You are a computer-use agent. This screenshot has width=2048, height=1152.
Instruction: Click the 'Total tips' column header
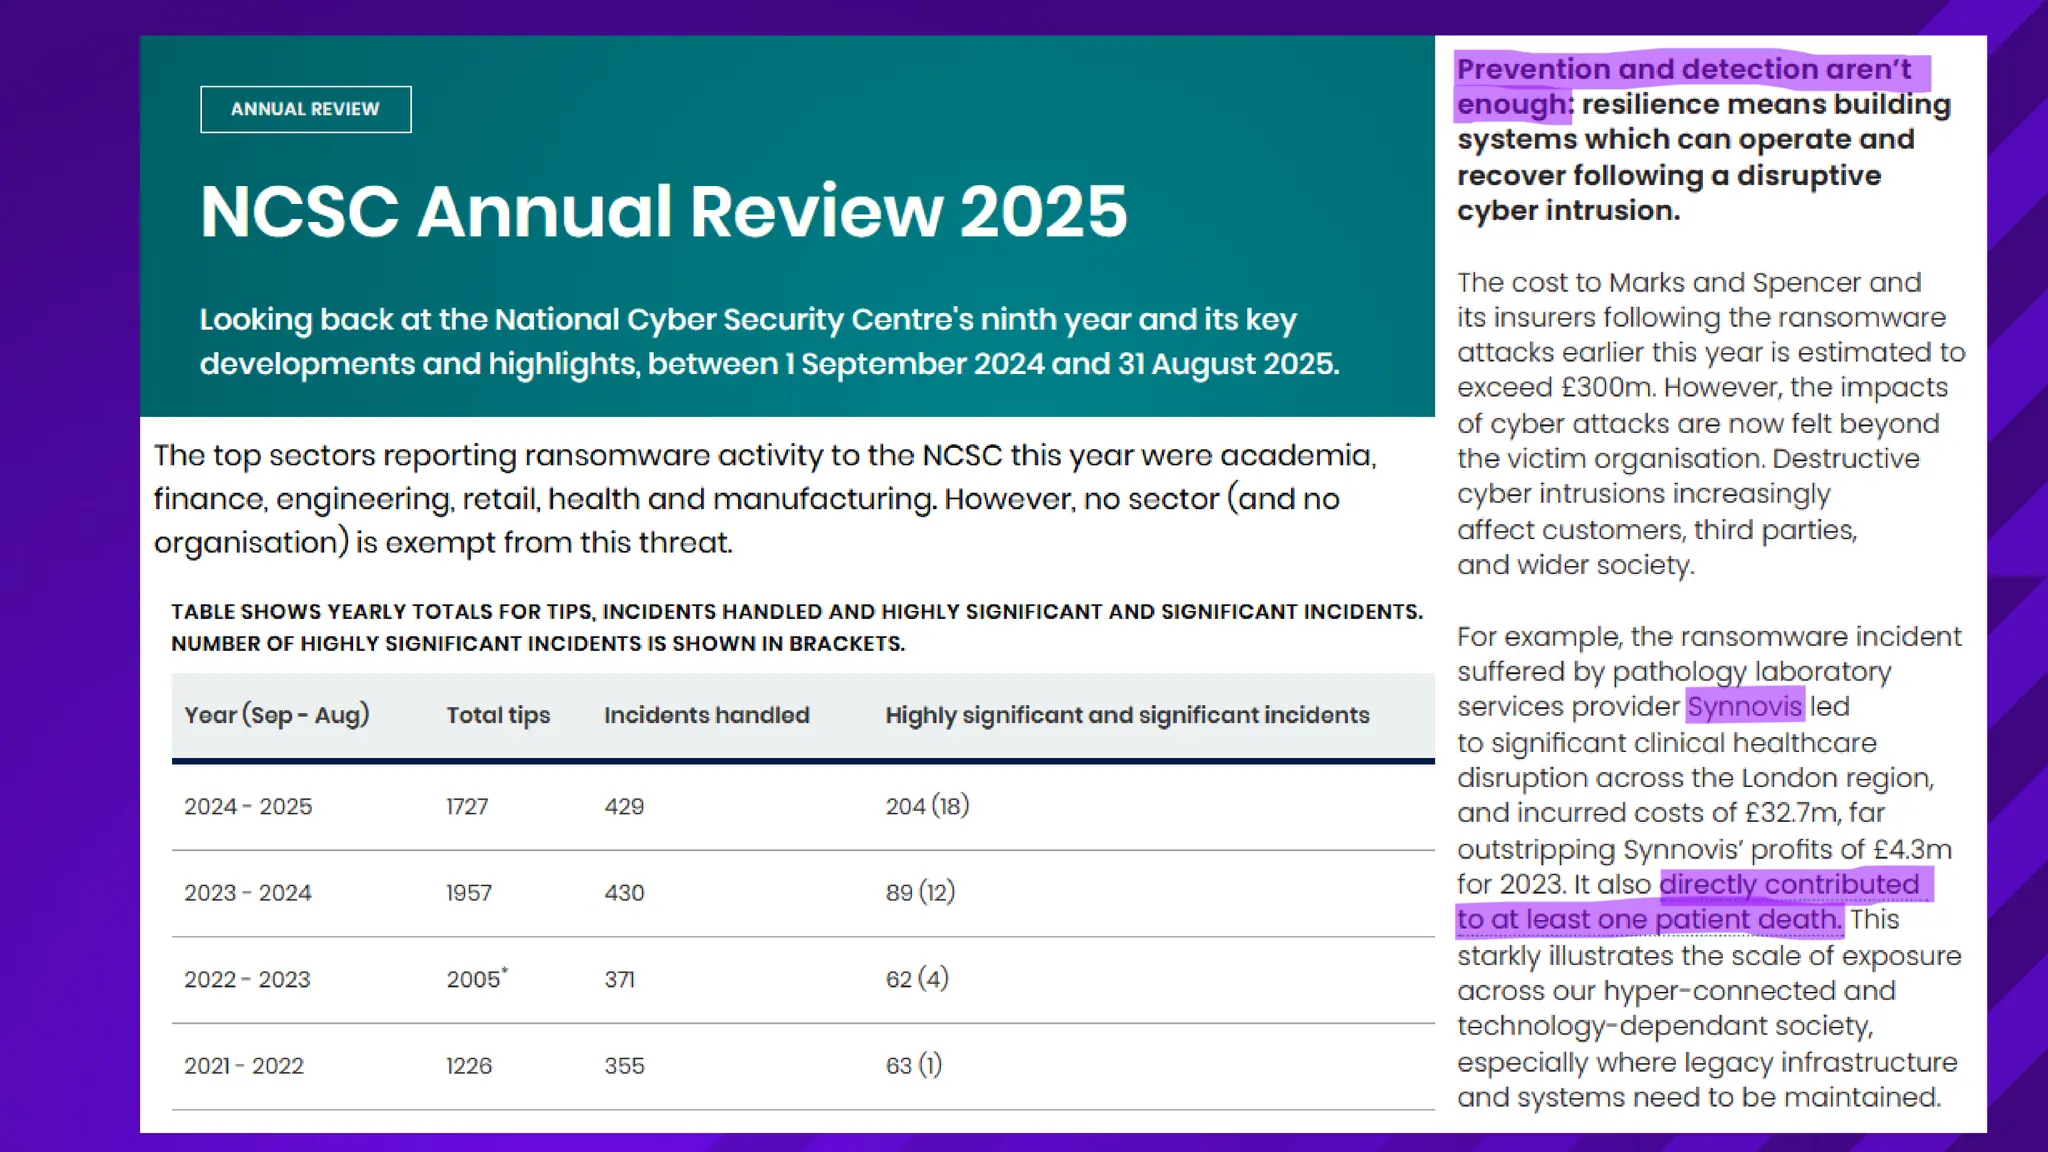pyautogui.click(x=497, y=715)
